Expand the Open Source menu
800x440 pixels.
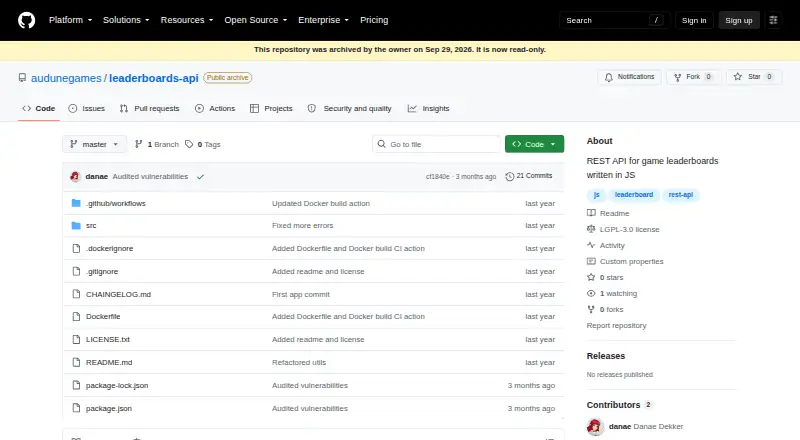click(x=256, y=20)
